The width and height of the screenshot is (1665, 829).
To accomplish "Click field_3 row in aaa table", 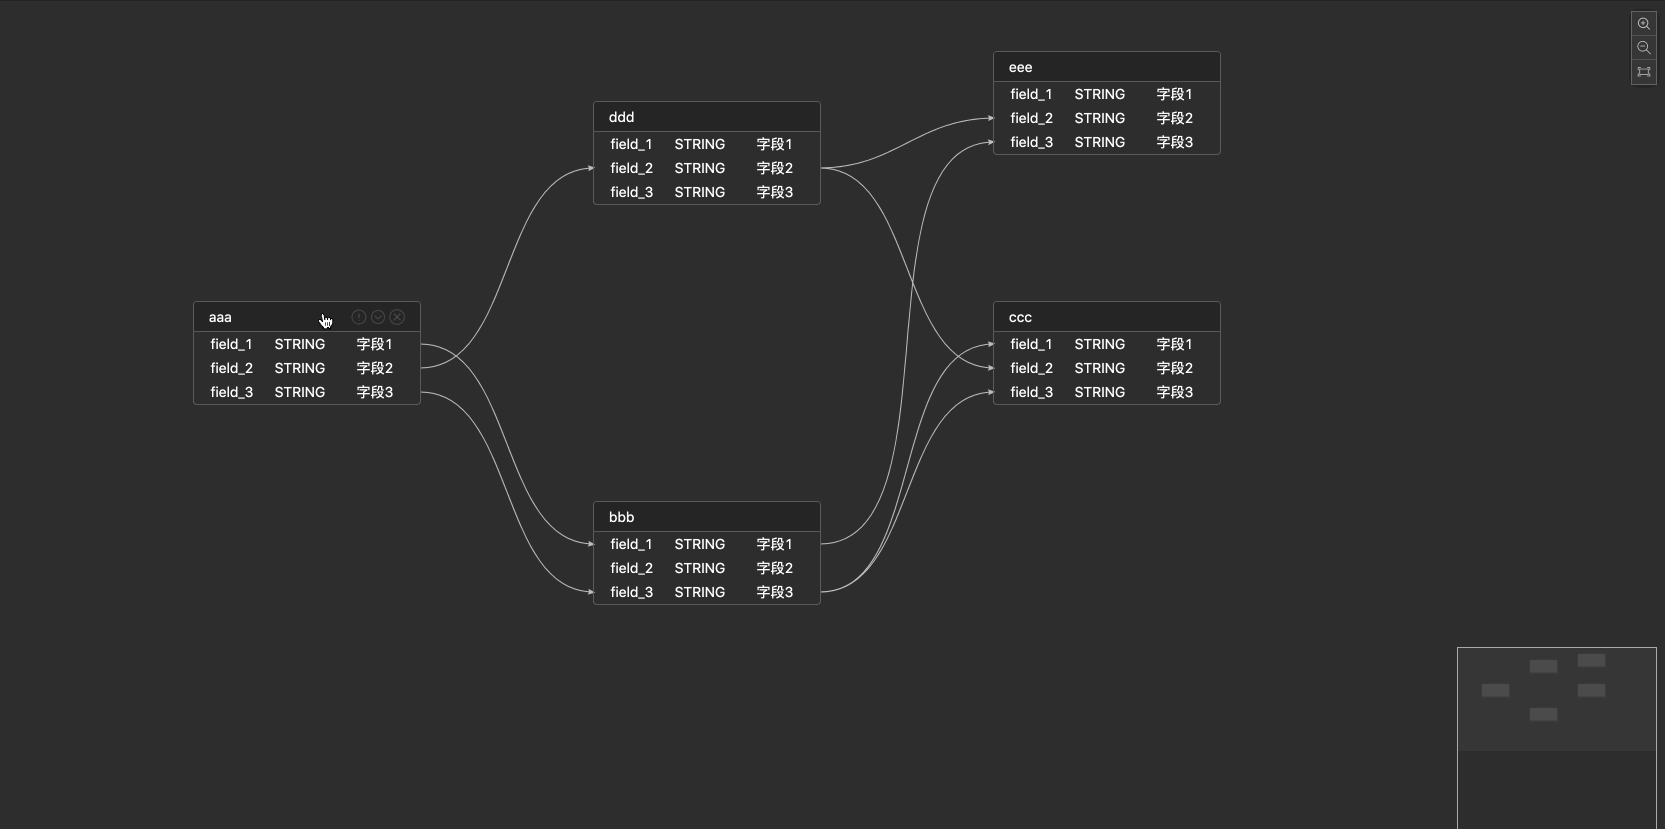I will [306, 392].
